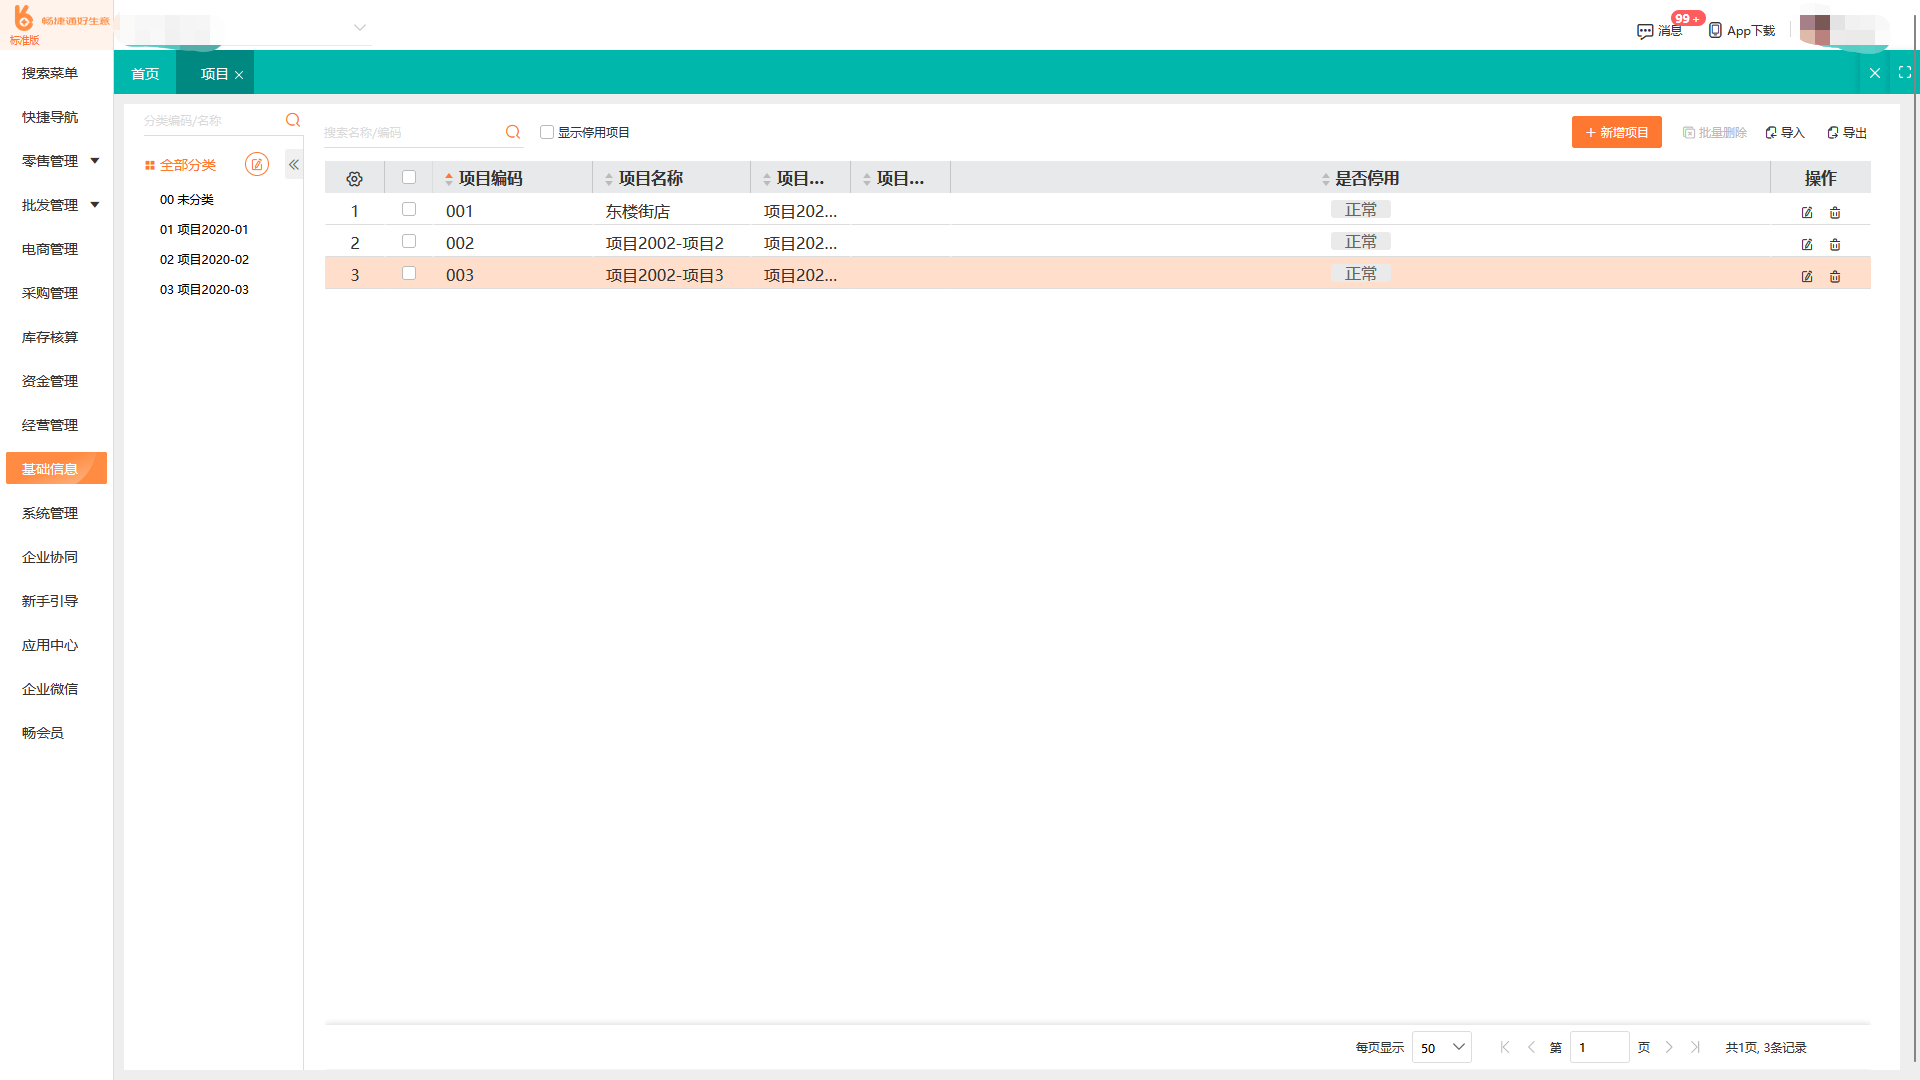Screen dimensions: 1920x1080
Task: Click the export 导出 icon button
Action: (x=1846, y=131)
